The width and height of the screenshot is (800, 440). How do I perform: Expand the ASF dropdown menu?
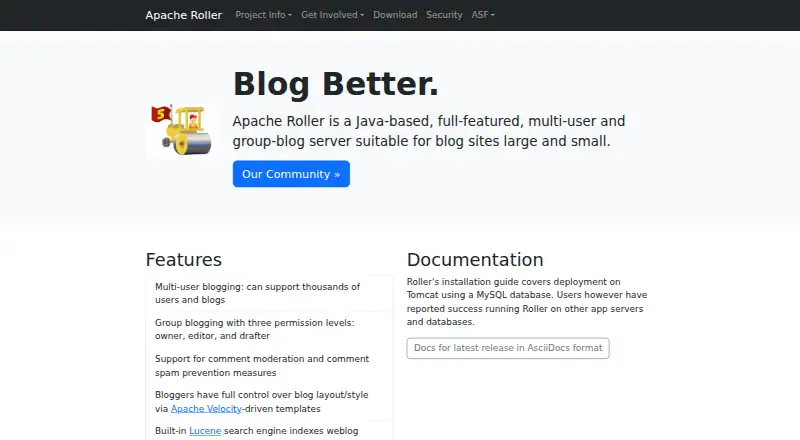coord(483,15)
